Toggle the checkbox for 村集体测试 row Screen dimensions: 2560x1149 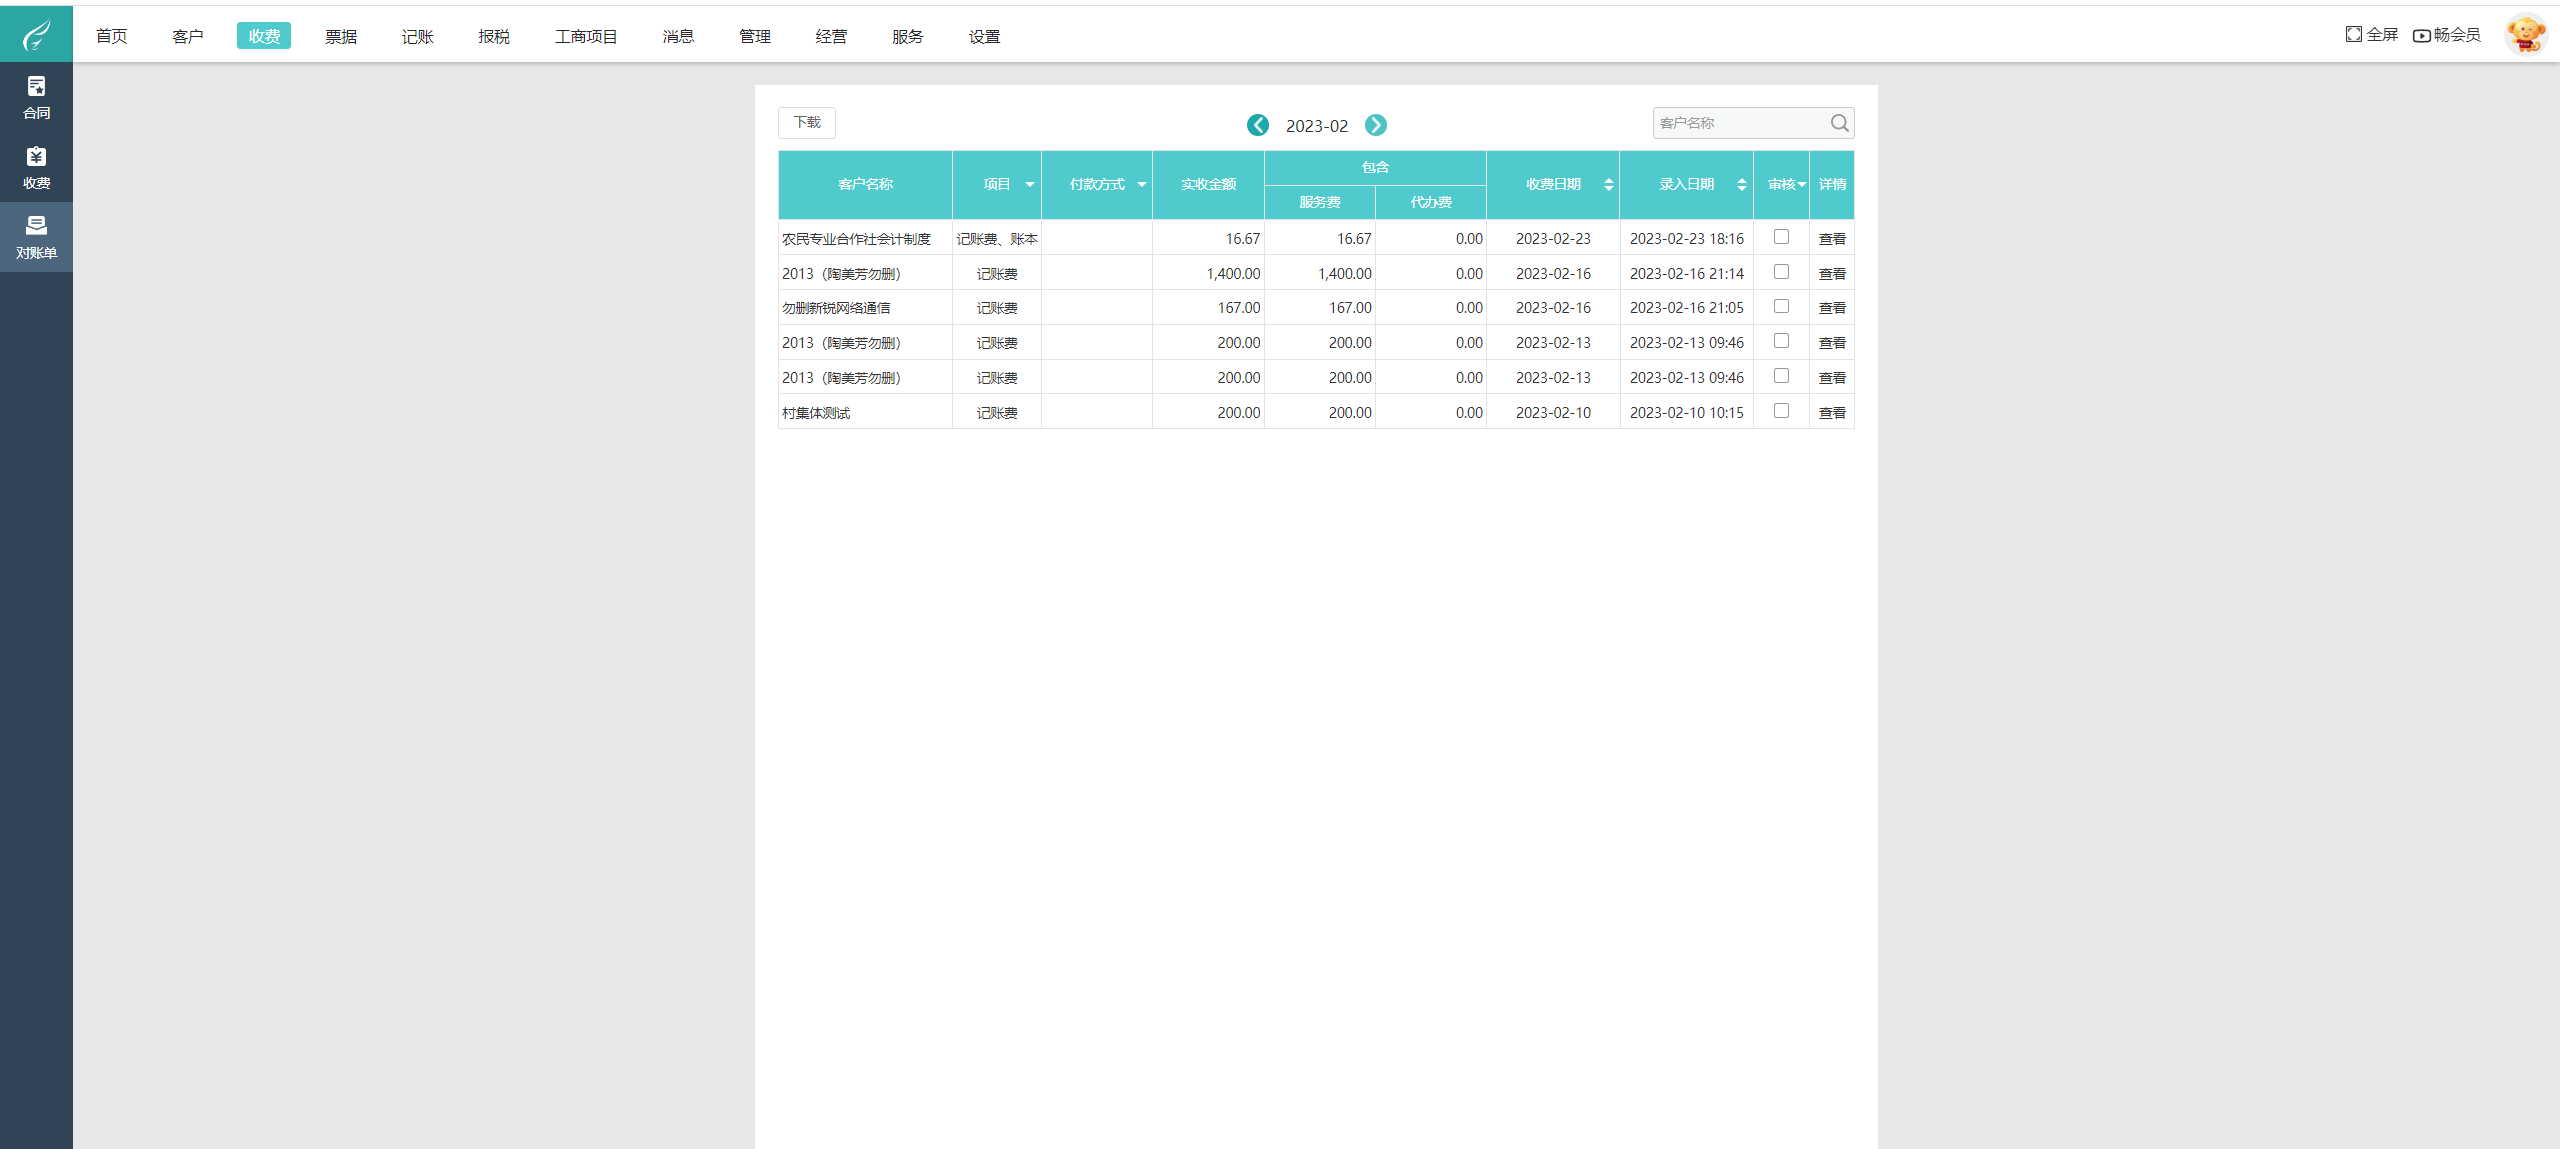click(x=1784, y=411)
